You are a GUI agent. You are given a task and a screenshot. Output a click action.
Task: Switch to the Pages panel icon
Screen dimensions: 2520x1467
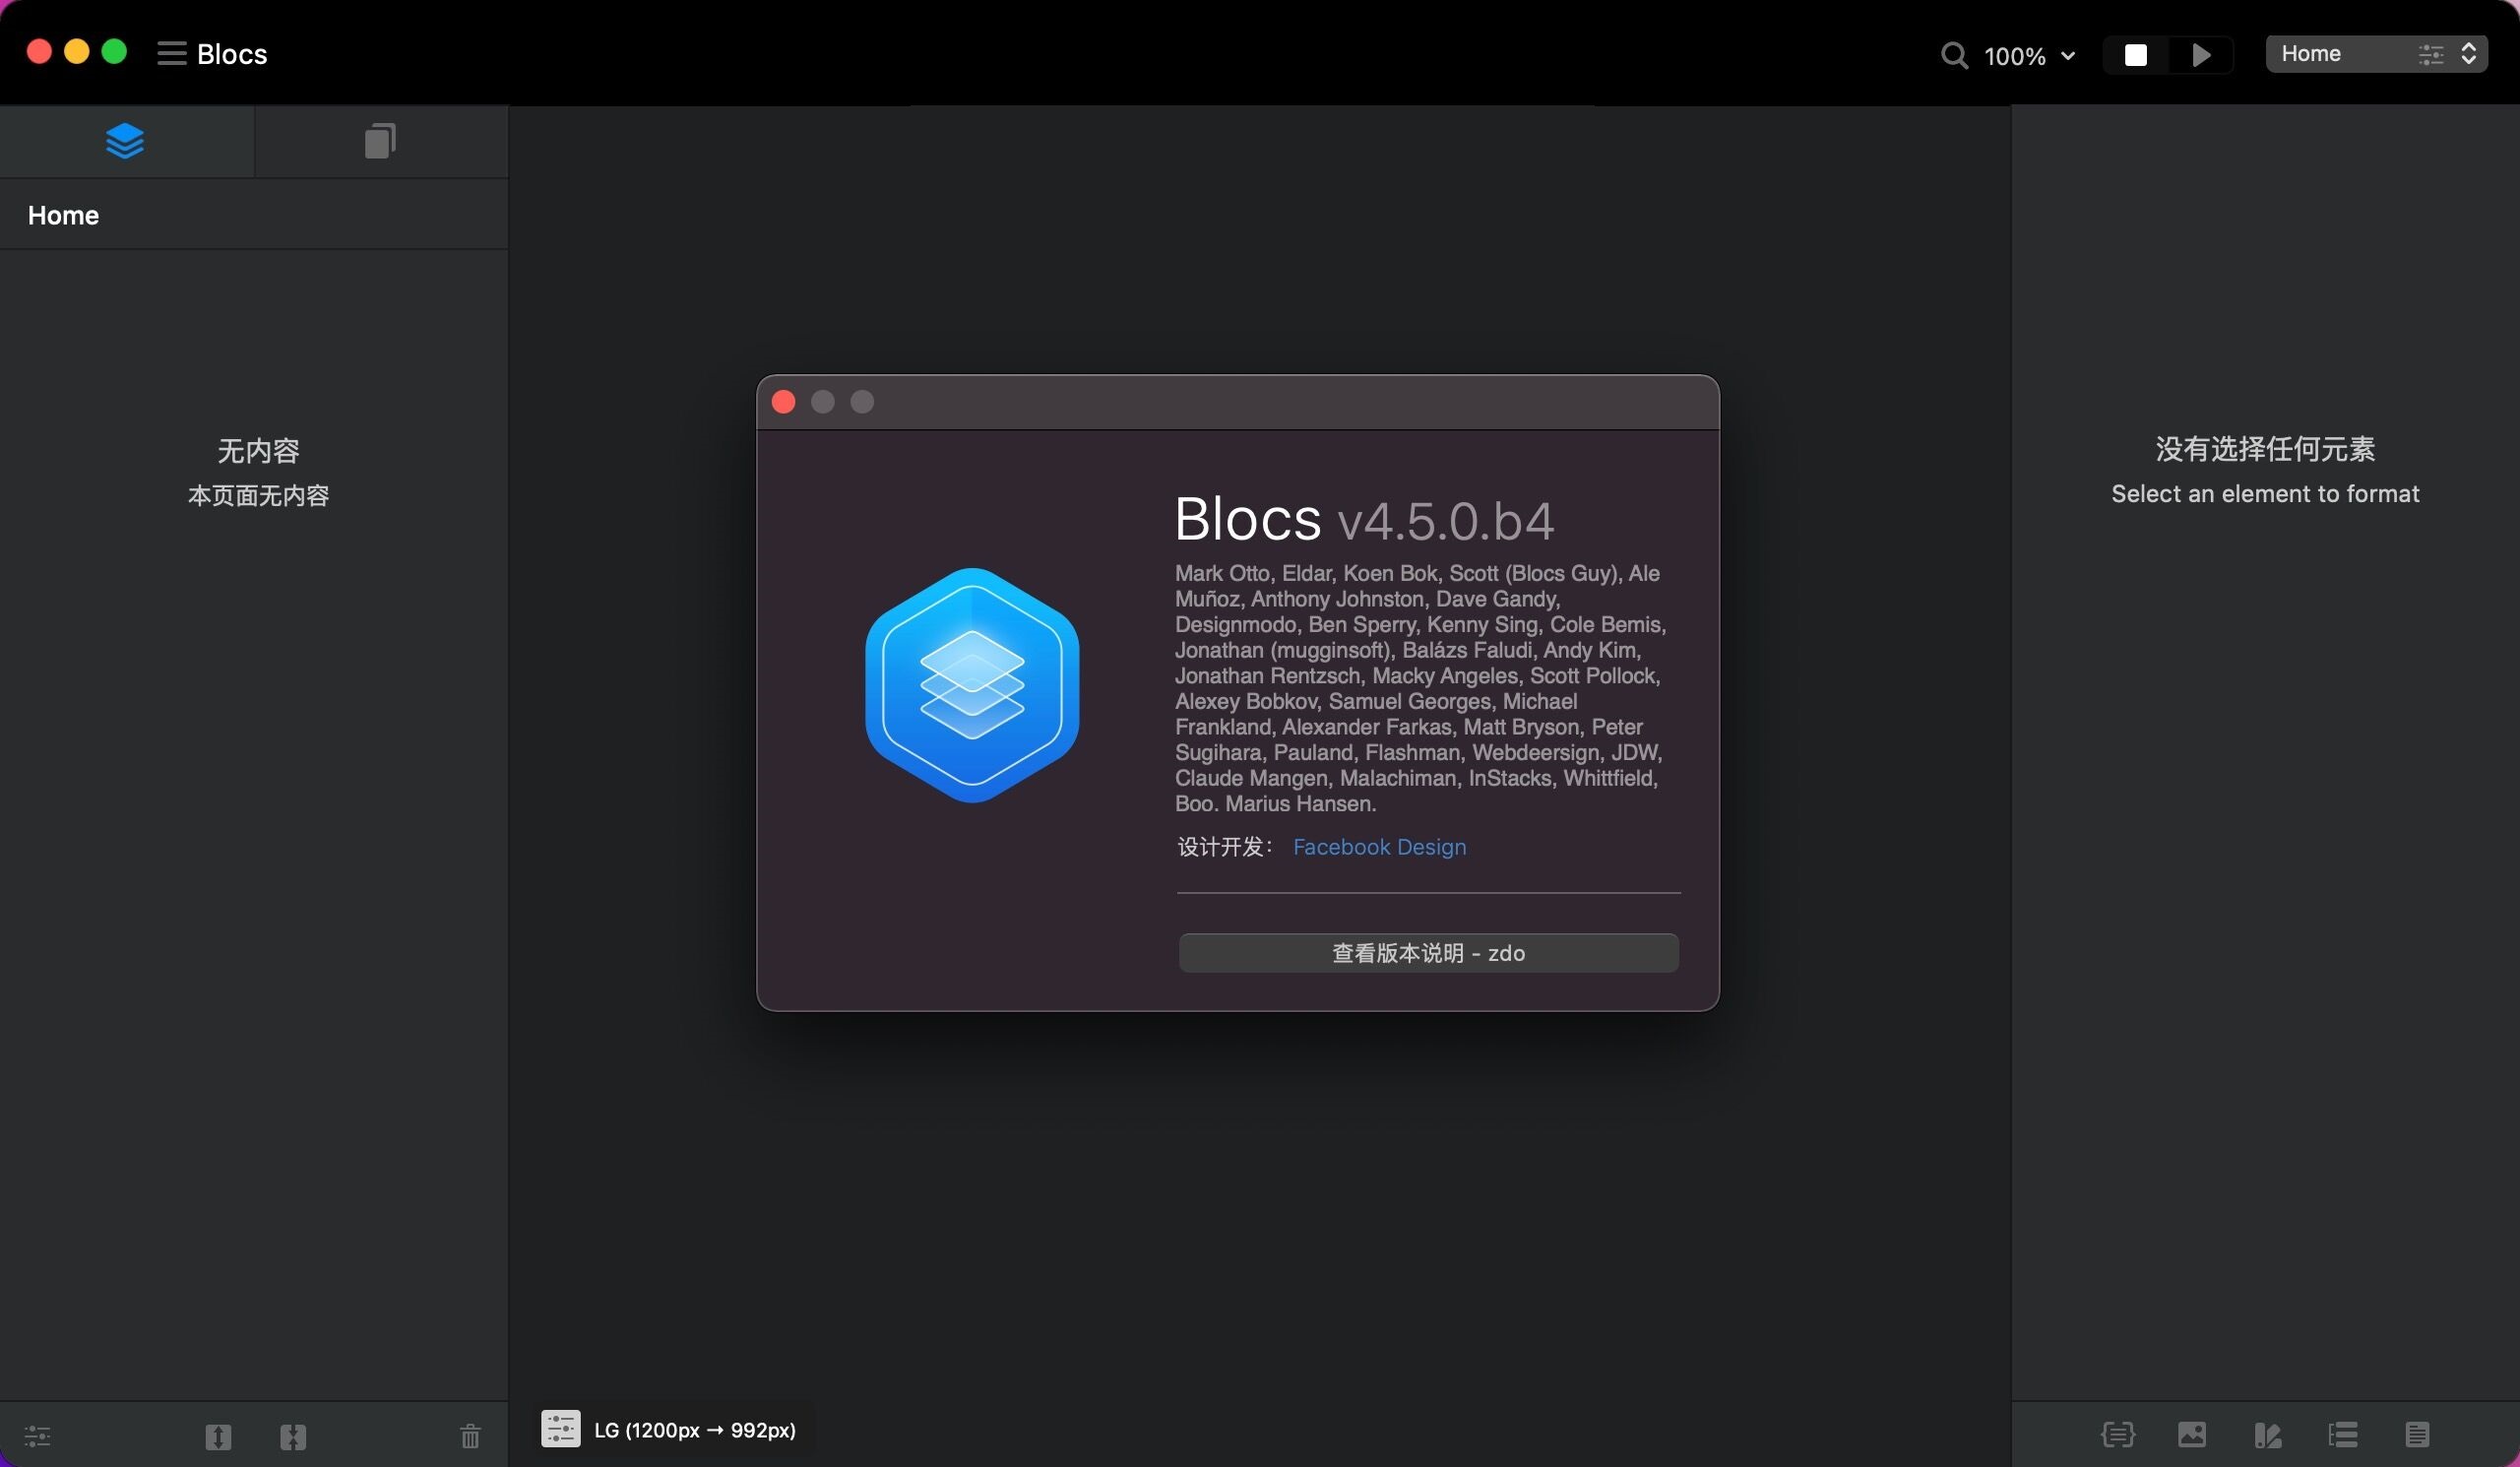click(x=379, y=140)
